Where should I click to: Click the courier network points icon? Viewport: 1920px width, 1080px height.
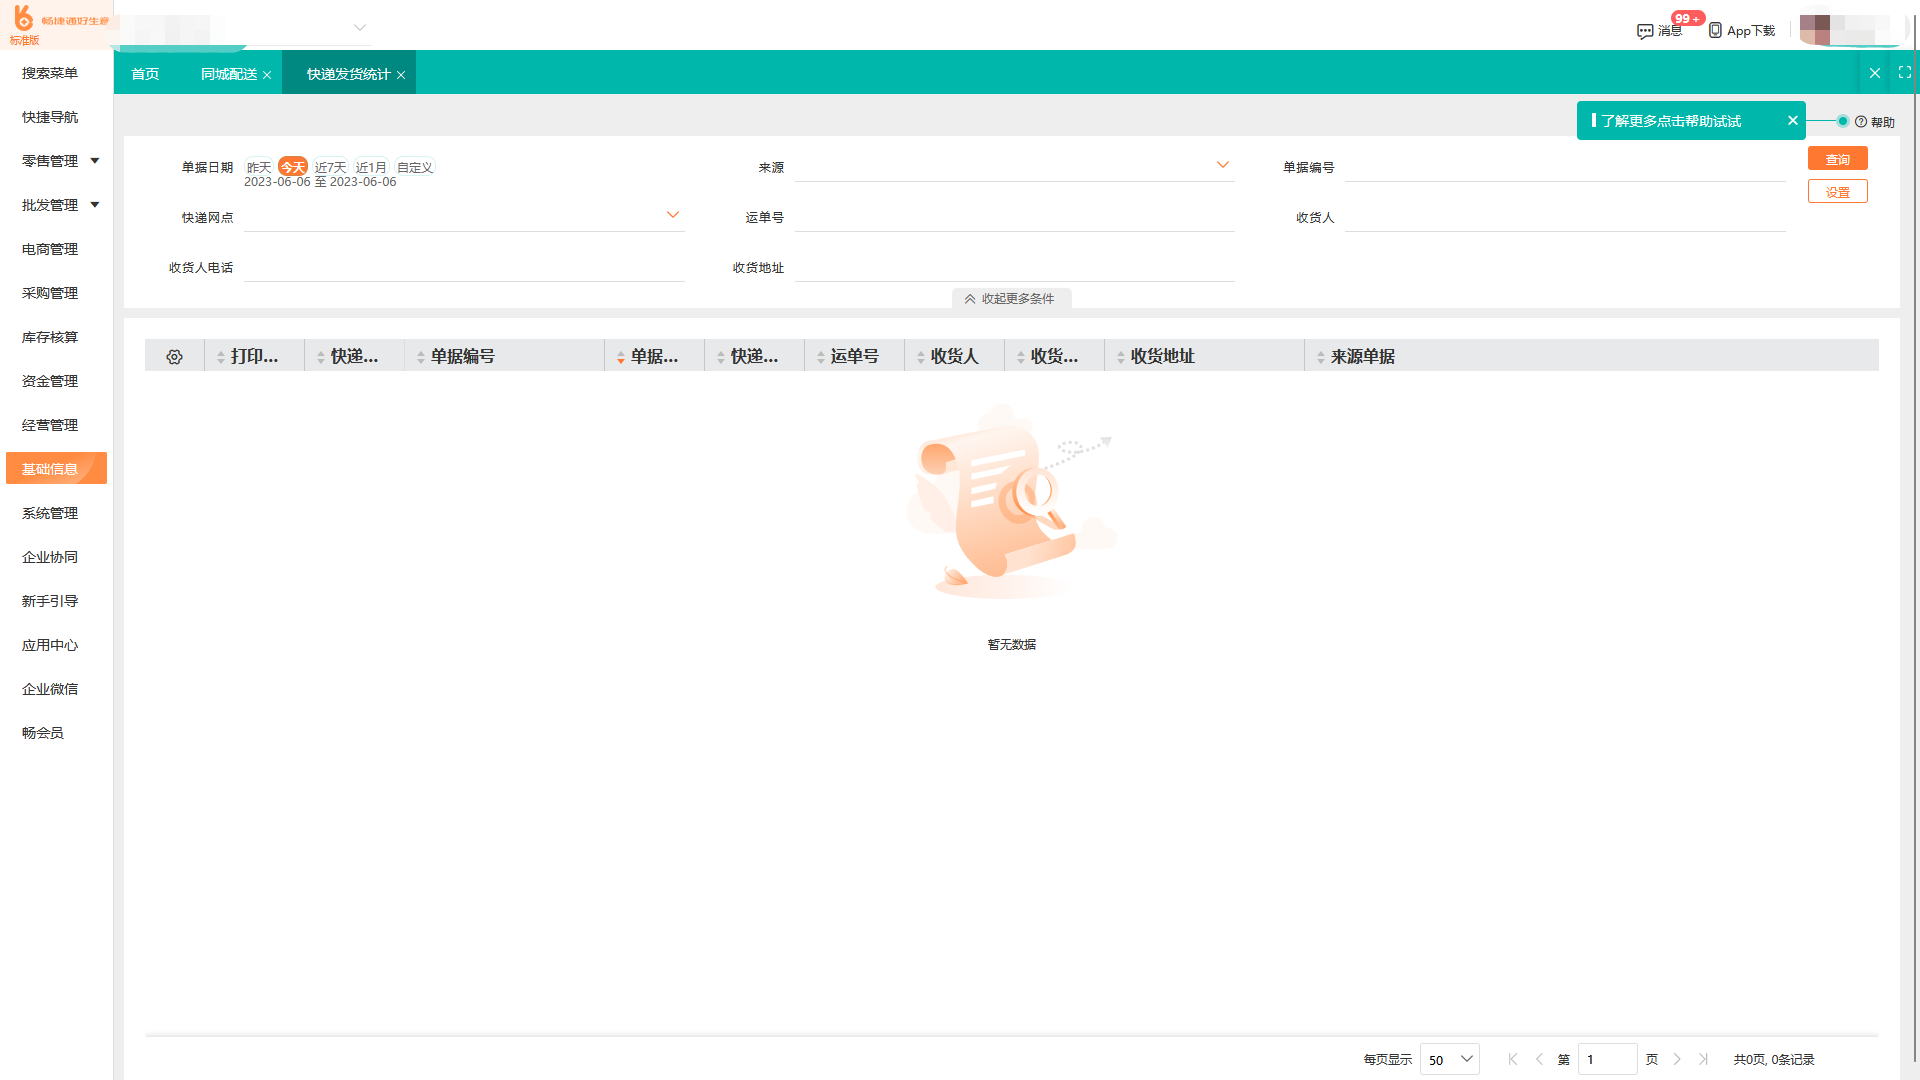point(671,216)
